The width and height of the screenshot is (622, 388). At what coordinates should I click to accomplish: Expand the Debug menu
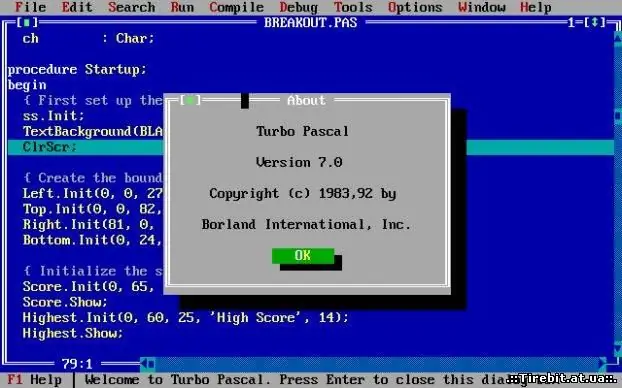tap(299, 7)
